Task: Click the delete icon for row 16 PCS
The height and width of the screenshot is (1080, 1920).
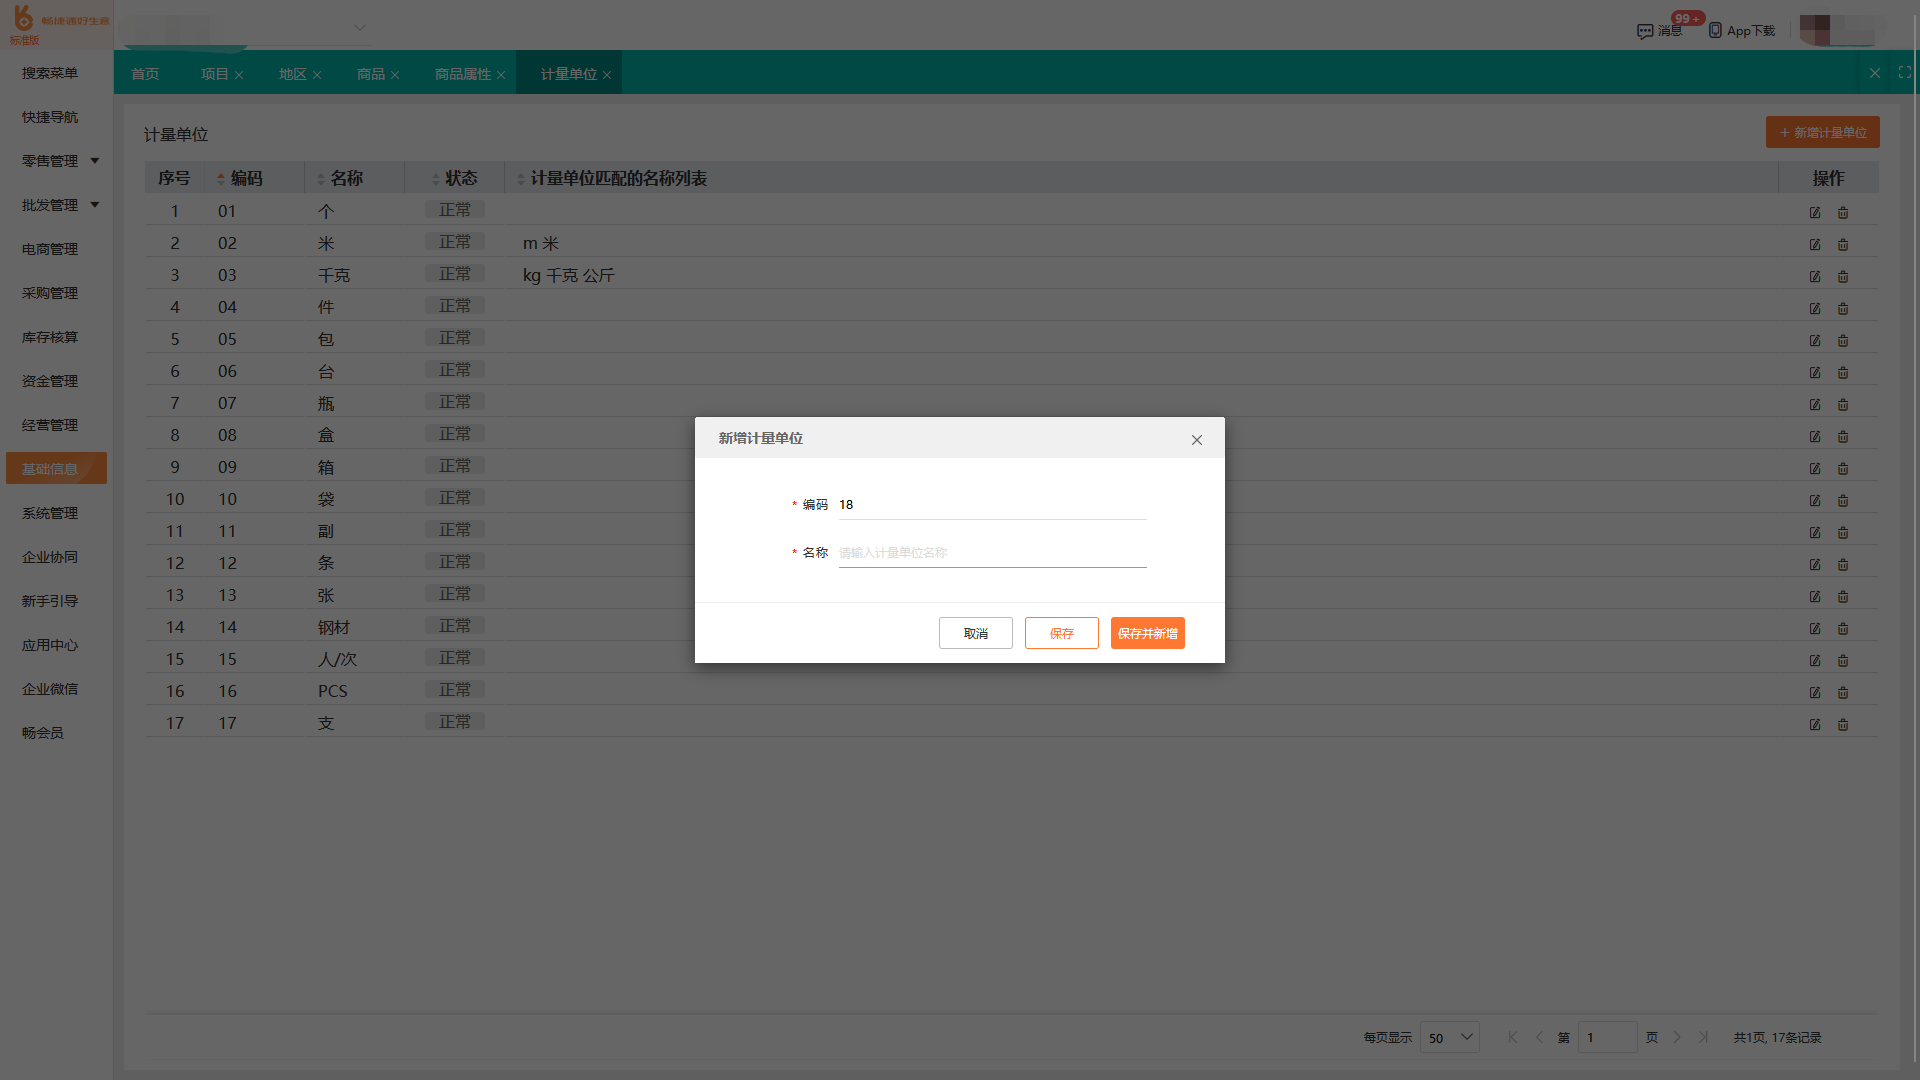Action: coord(1844,691)
